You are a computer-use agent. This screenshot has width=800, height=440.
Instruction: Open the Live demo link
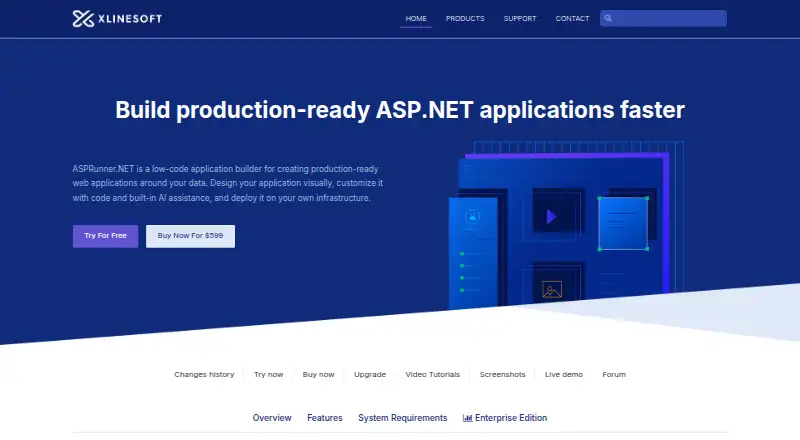pos(564,374)
